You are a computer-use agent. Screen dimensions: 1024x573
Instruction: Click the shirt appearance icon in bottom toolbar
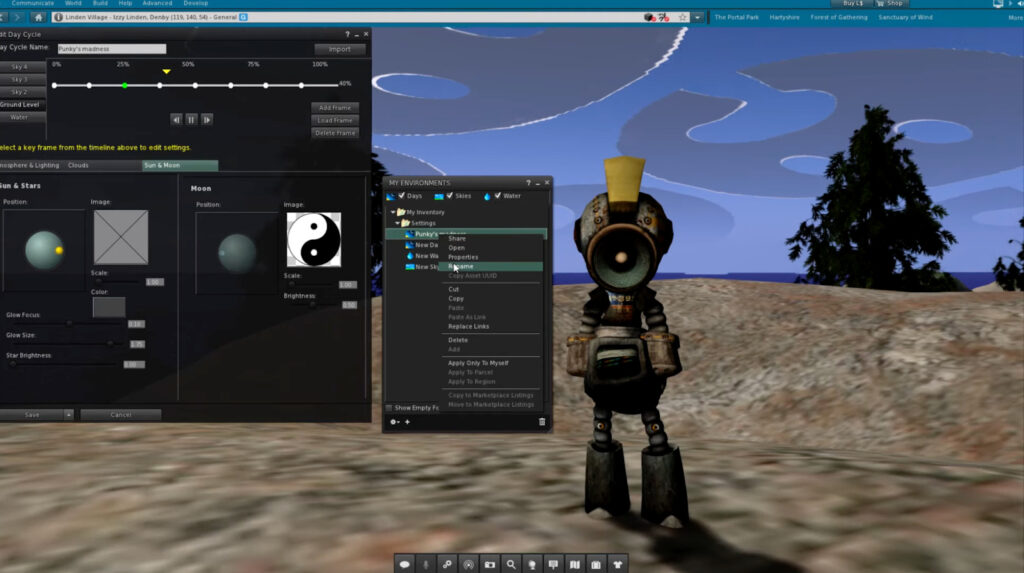coord(618,564)
